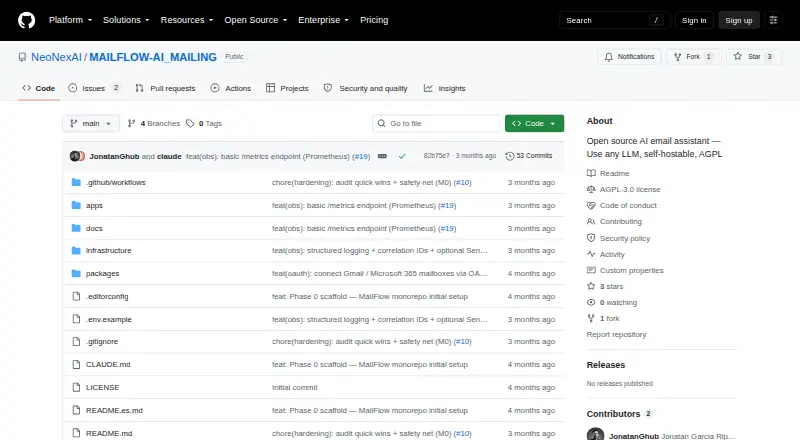Screen dimensions: 800x440
Task: Click the Sign in button
Action: (x=694, y=20)
